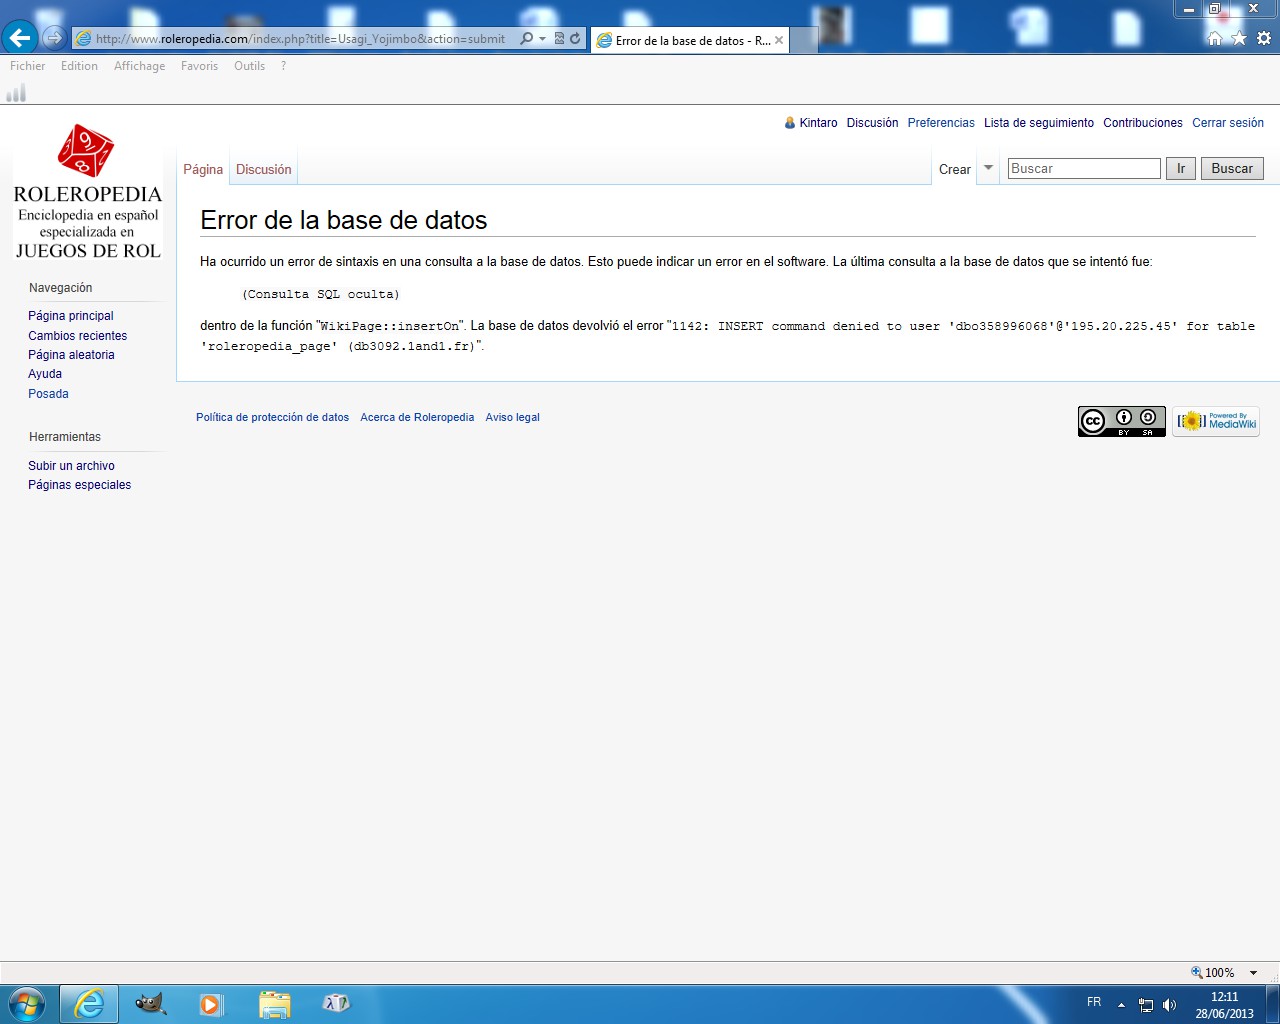Show hidden system tray icons
Viewport: 1280px width, 1024px height.
pos(1121,1005)
